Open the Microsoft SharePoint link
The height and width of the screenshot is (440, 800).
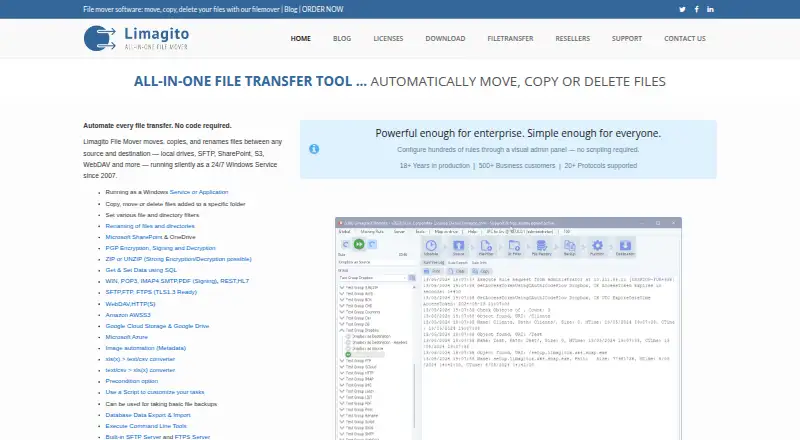(x=134, y=237)
